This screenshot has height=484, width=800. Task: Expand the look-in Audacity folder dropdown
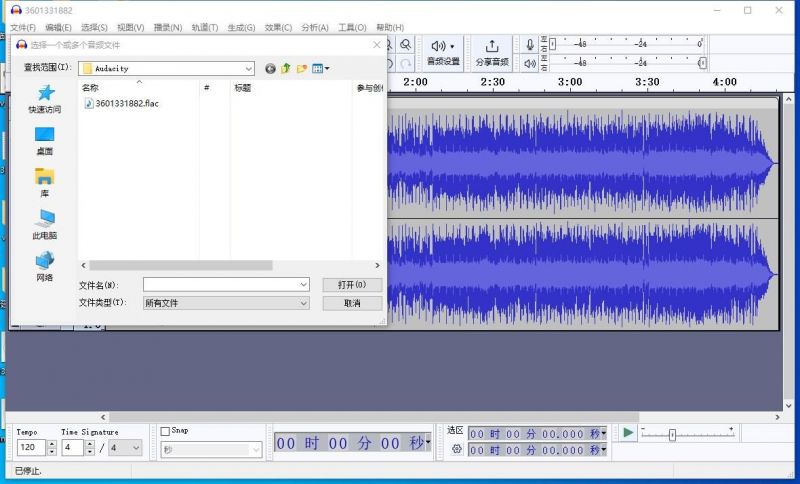click(x=249, y=68)
